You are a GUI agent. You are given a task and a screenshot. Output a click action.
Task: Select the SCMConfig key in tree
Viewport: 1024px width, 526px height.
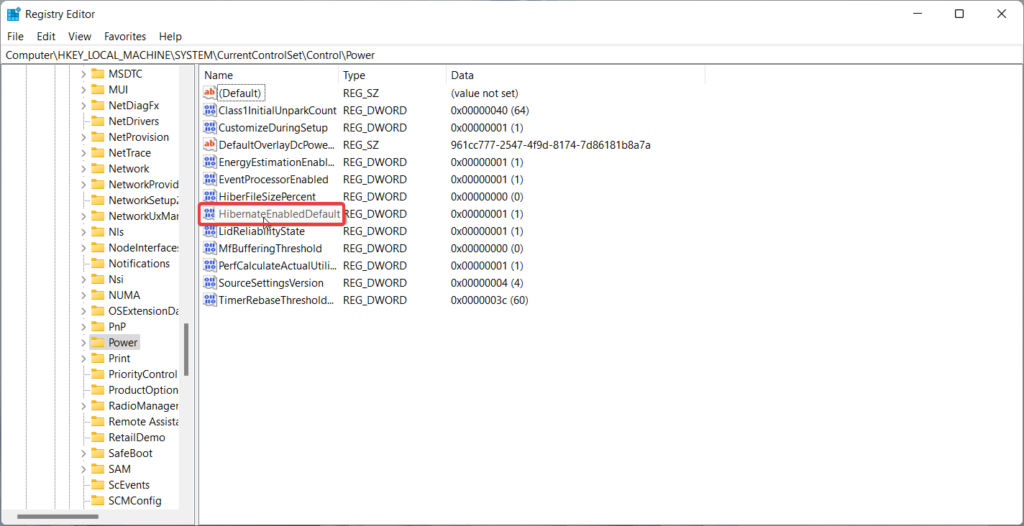pyautogui.click(x=135, y=501)
